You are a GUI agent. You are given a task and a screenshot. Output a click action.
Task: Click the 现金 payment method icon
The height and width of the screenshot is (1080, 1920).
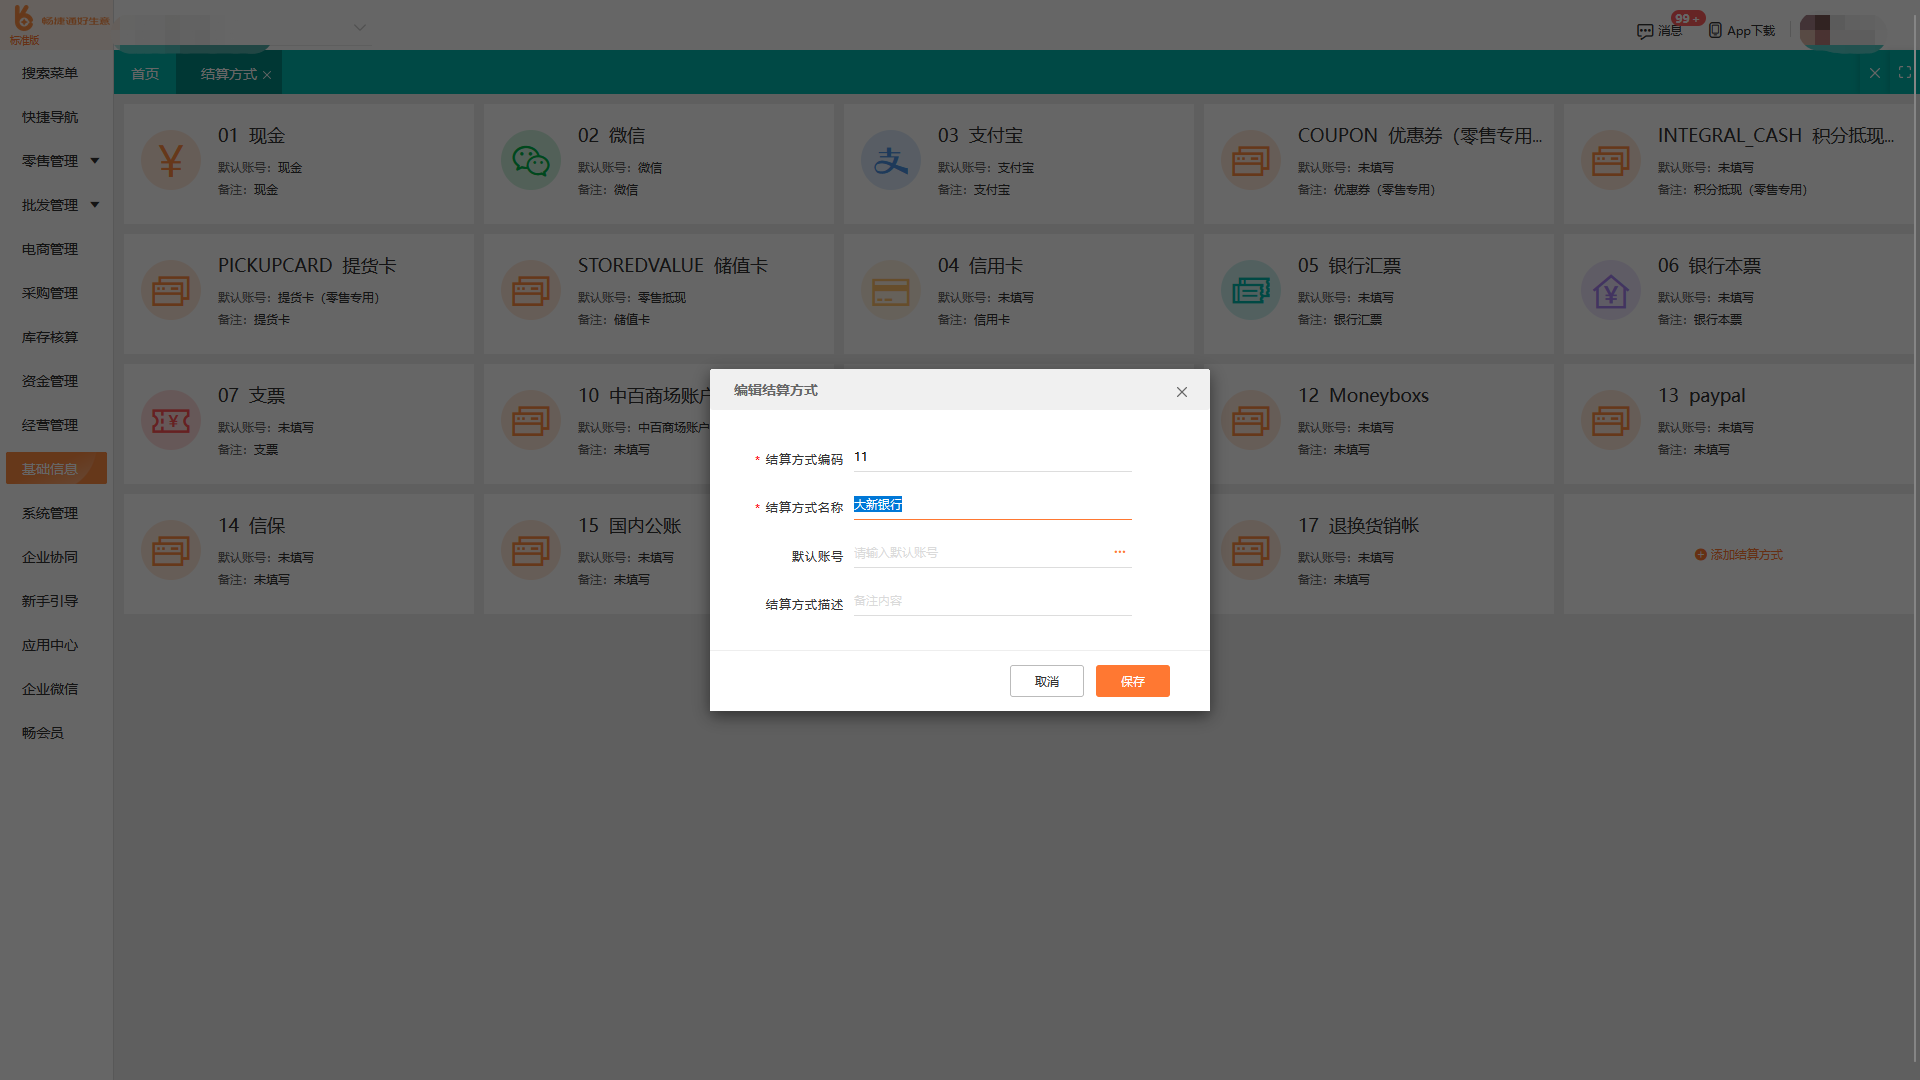169,160
